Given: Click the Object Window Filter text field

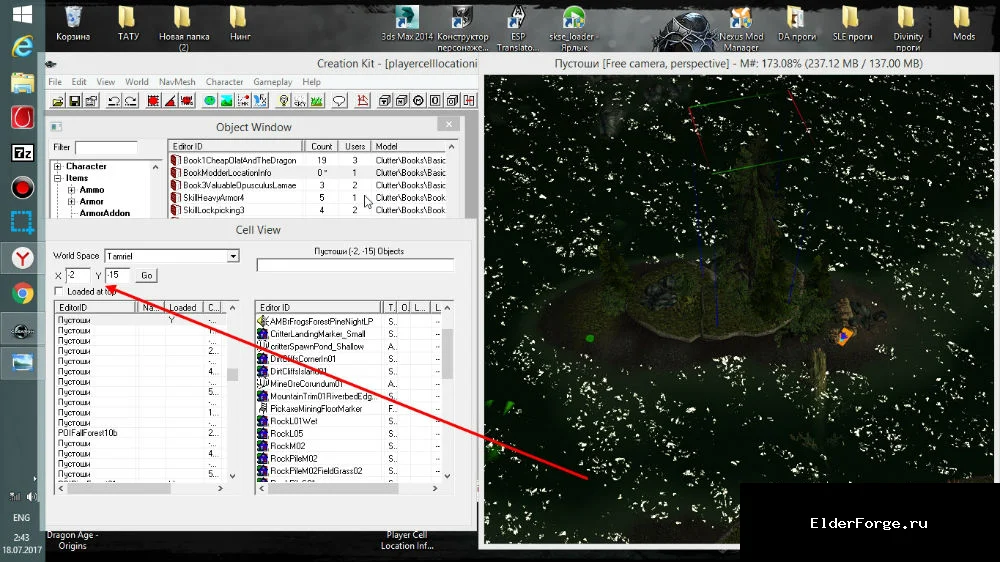Looking at the screenshot, I should [106, 148].
